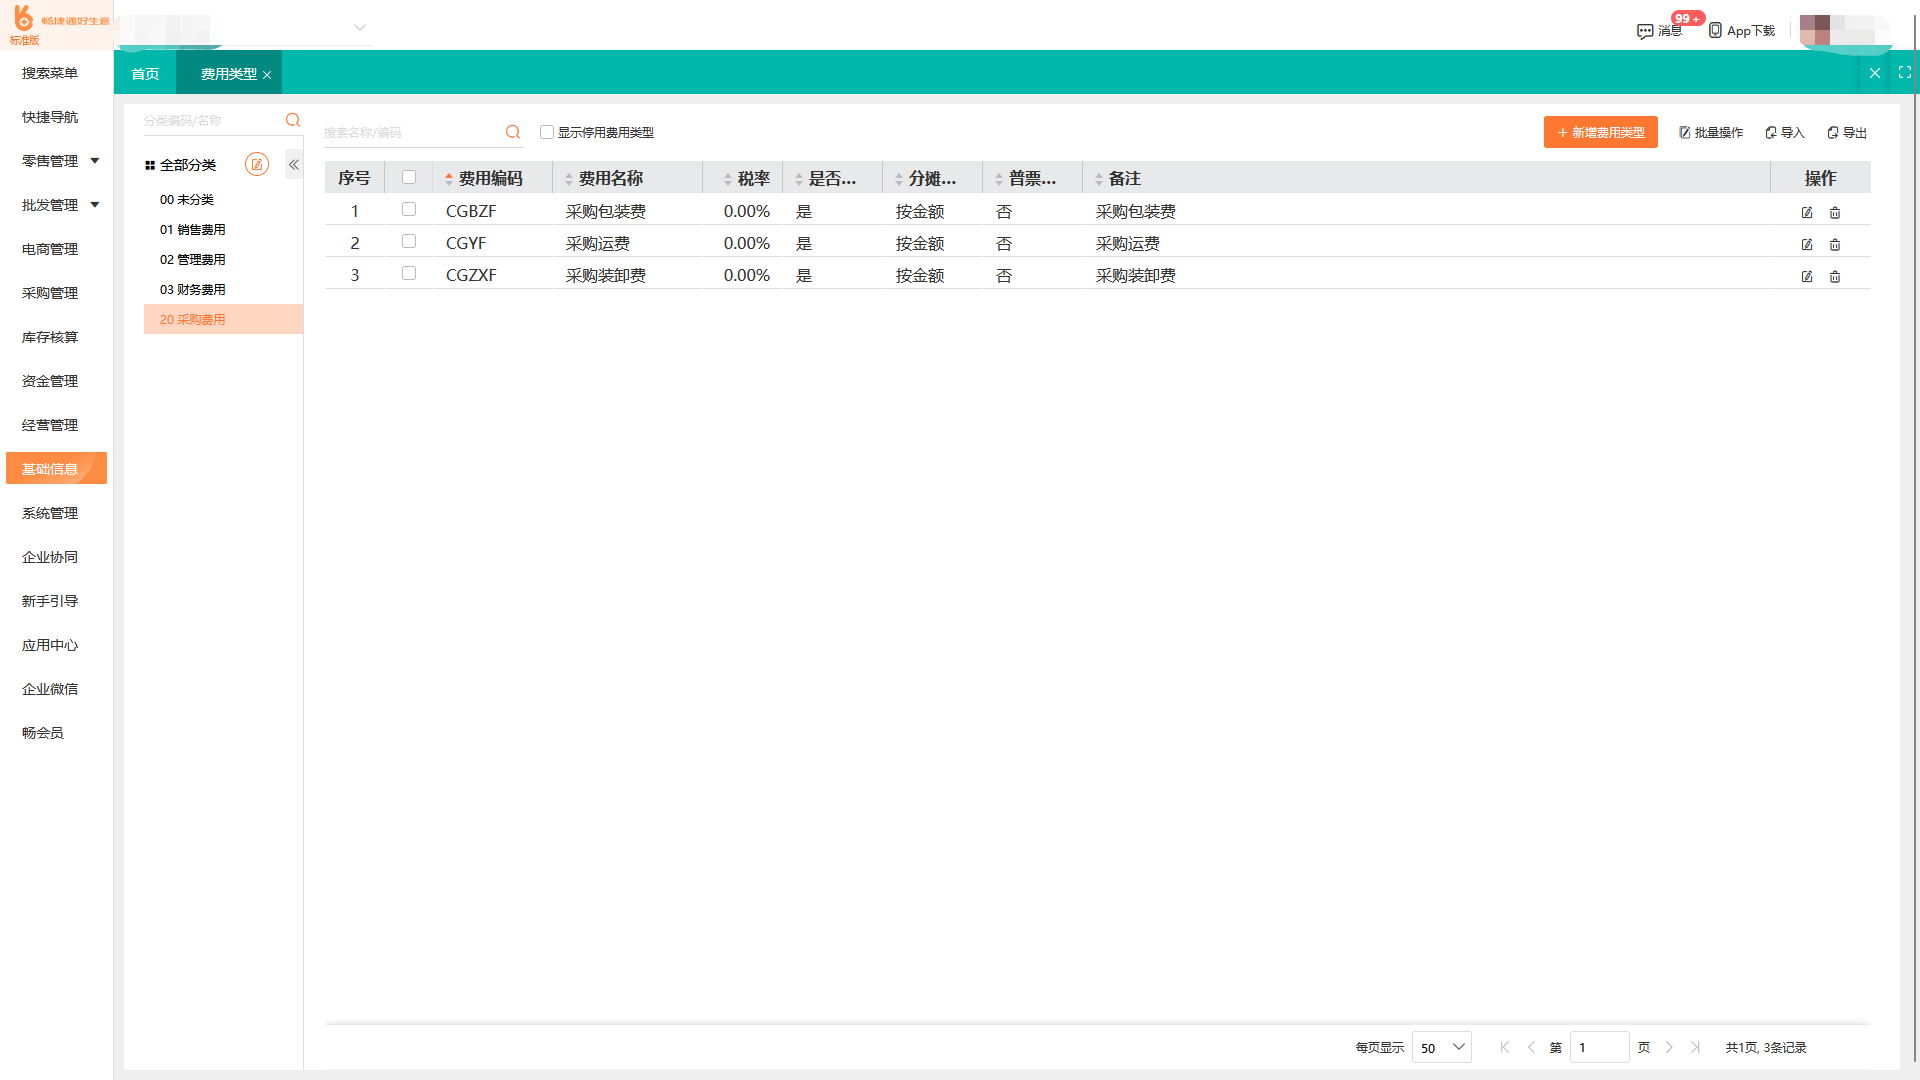Click the import 导入 icon button
Image resolution: width=1920 pixels, height=1080 pixels.
pyautogui.click(x=1788, y=131)
